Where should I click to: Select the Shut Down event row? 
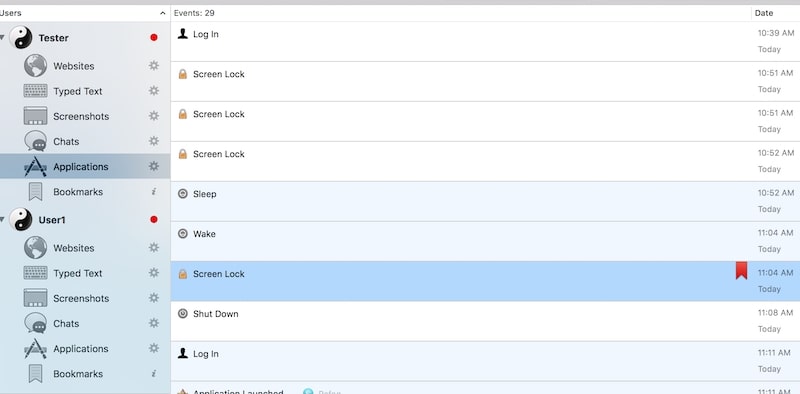[485, 321]
